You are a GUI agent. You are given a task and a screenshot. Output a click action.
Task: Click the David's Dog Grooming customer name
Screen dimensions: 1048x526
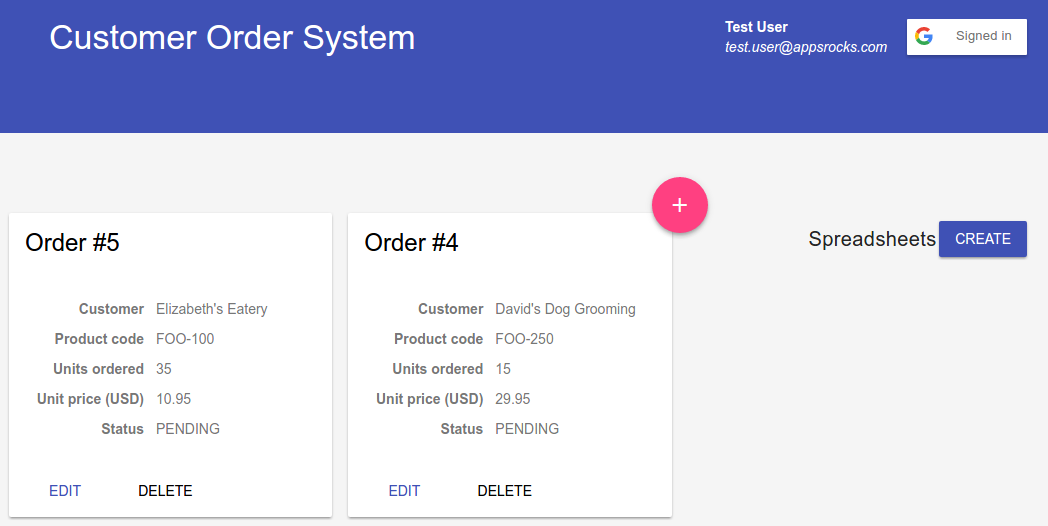tap(565, 309)
